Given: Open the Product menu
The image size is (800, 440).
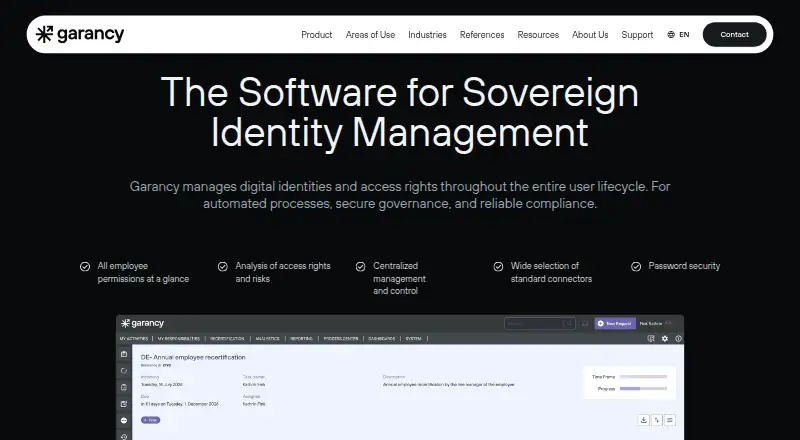Looking at the screenshot, I should pos(316,35).
